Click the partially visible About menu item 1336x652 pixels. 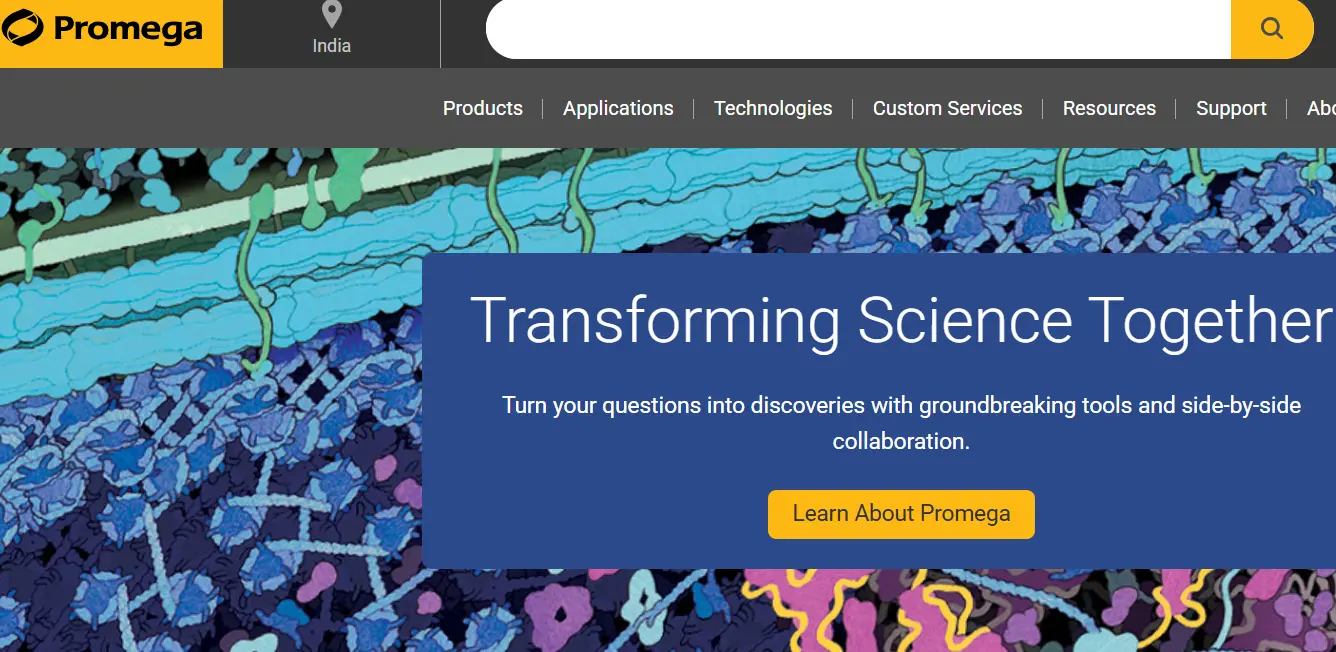point(1321,108)
